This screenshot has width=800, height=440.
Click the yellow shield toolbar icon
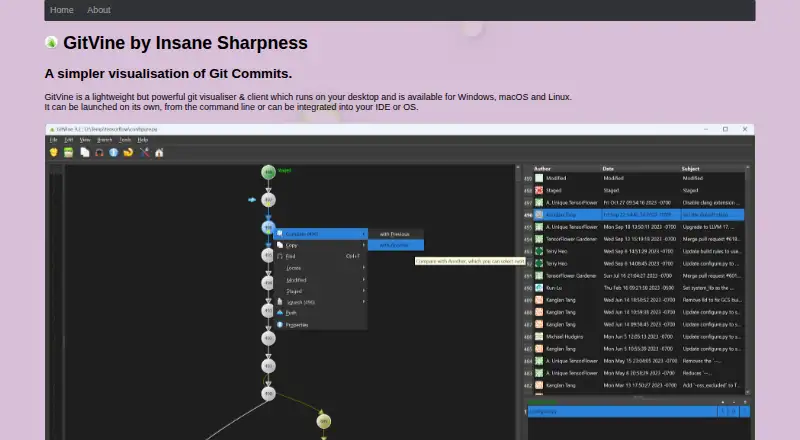pyautogui.click(x=54, y=152)
